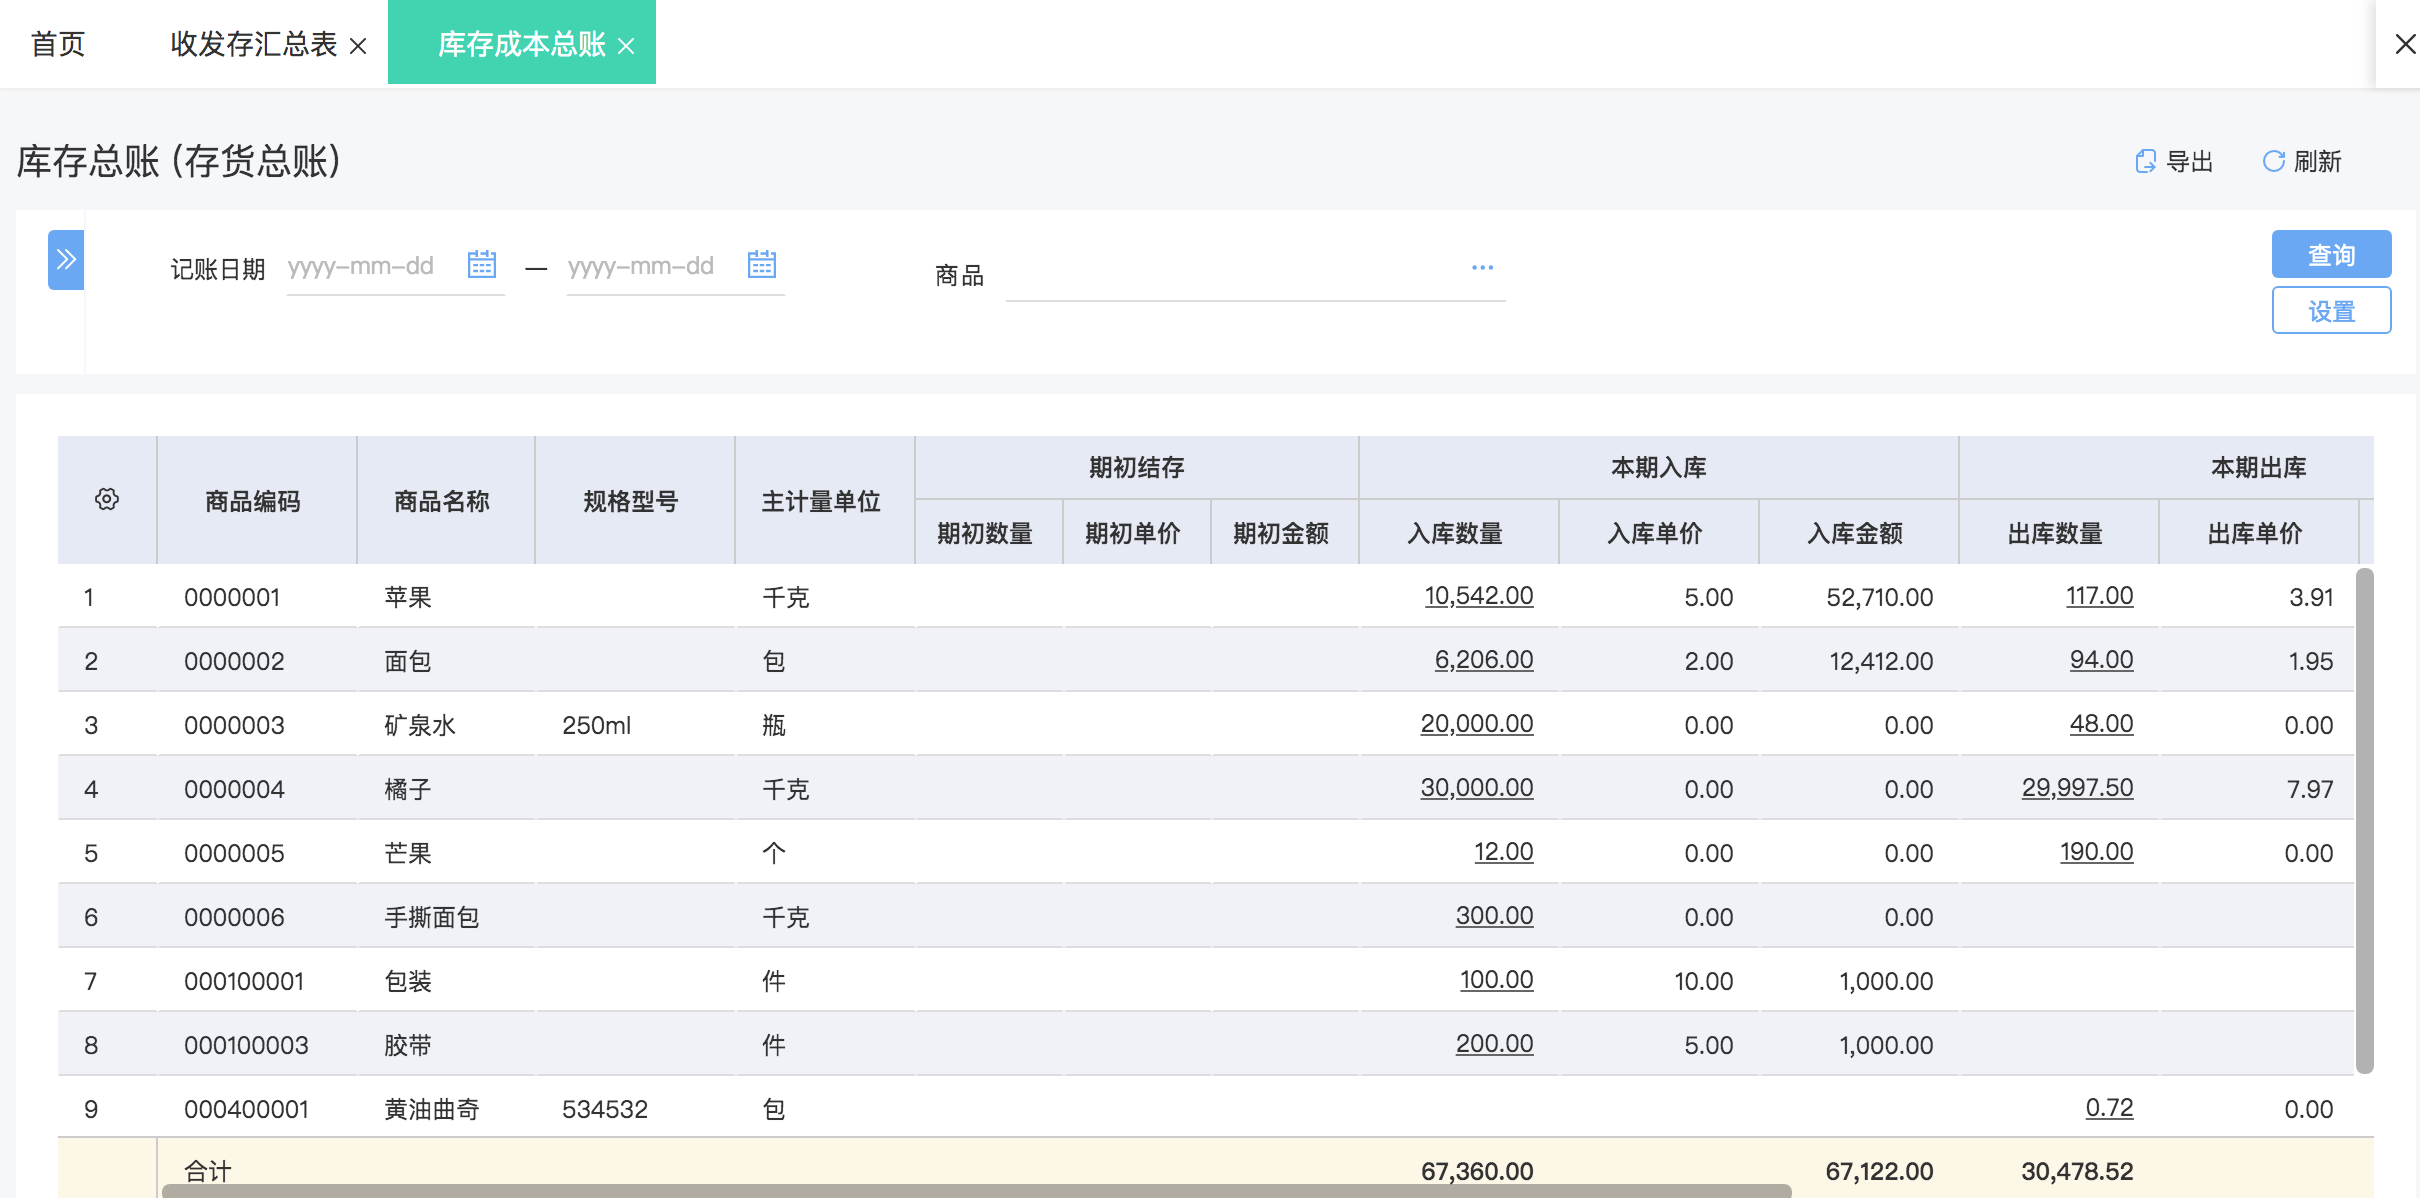The height and width of the screenshot is (1198, 2420).
Task: Click 查询 button to search records
Action: [x=2332, y=258]
